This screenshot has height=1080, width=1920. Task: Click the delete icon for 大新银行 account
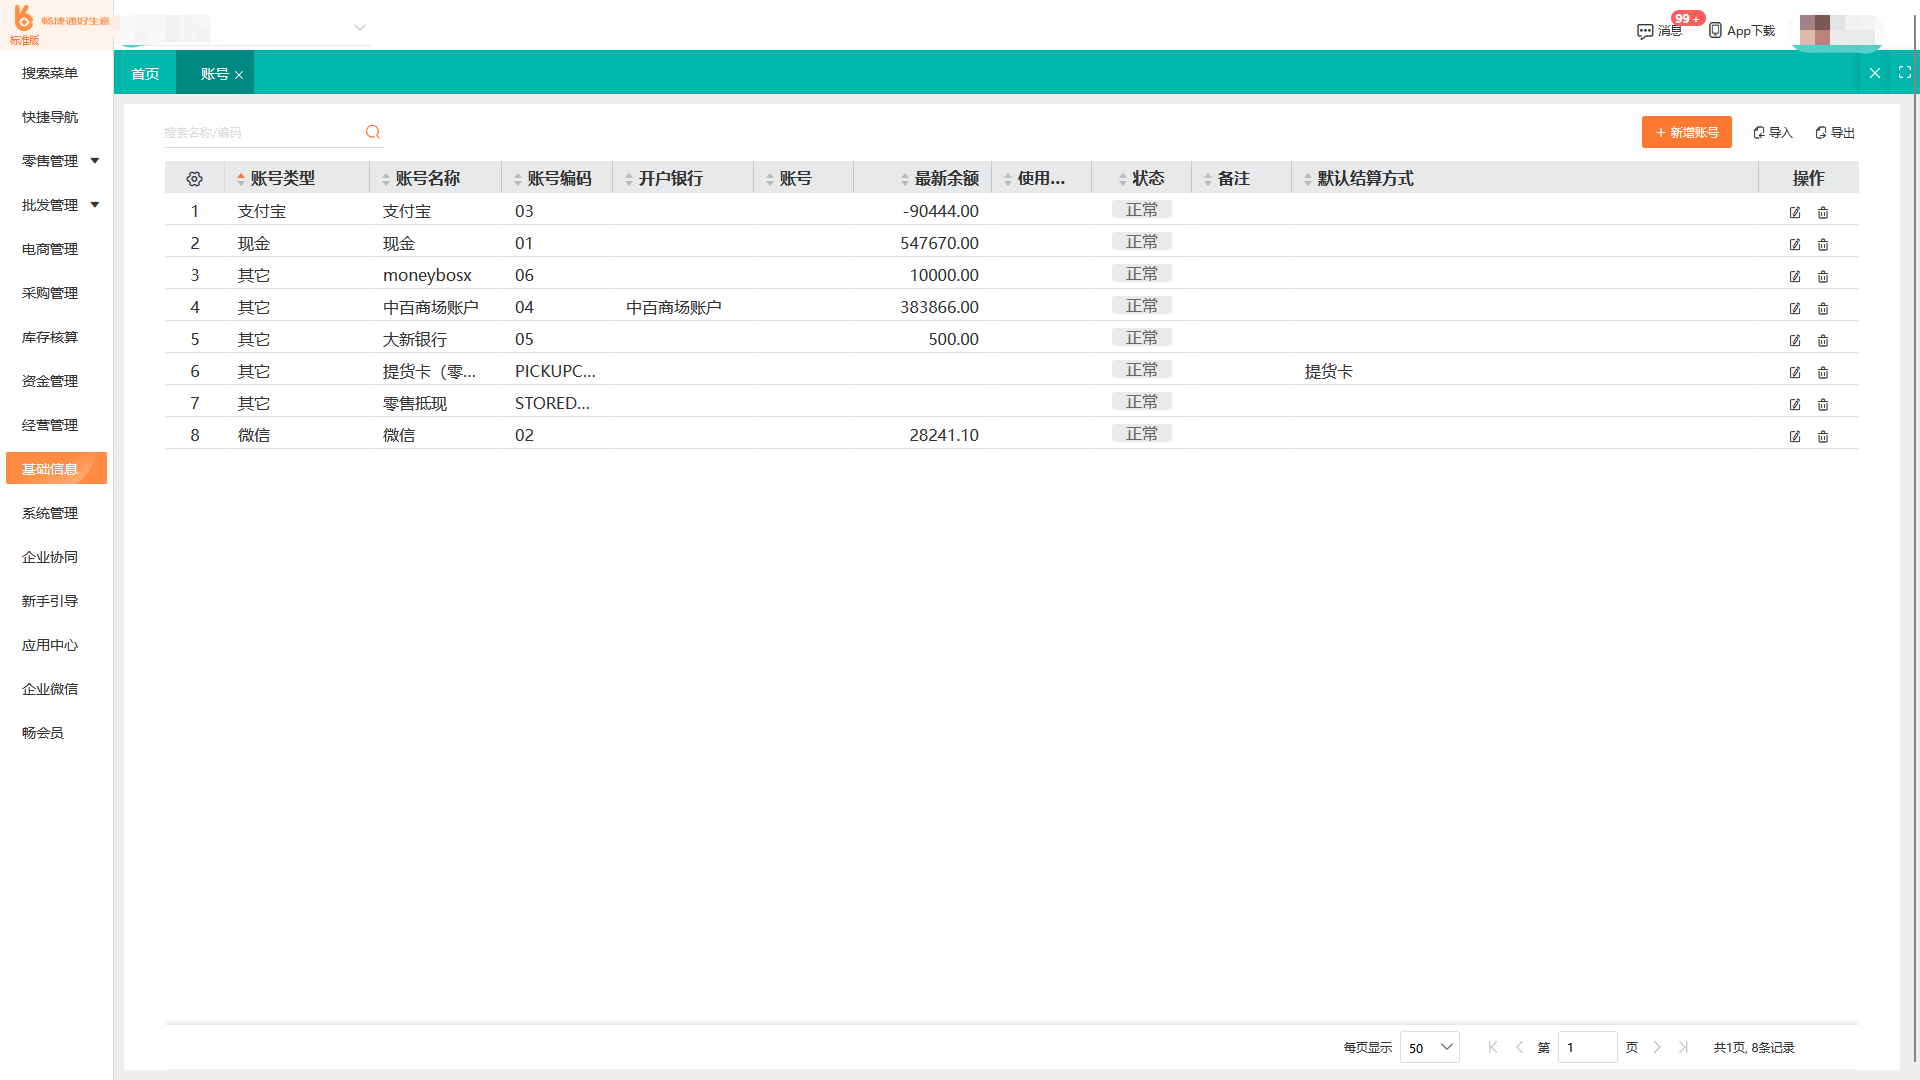point(1824,339)
